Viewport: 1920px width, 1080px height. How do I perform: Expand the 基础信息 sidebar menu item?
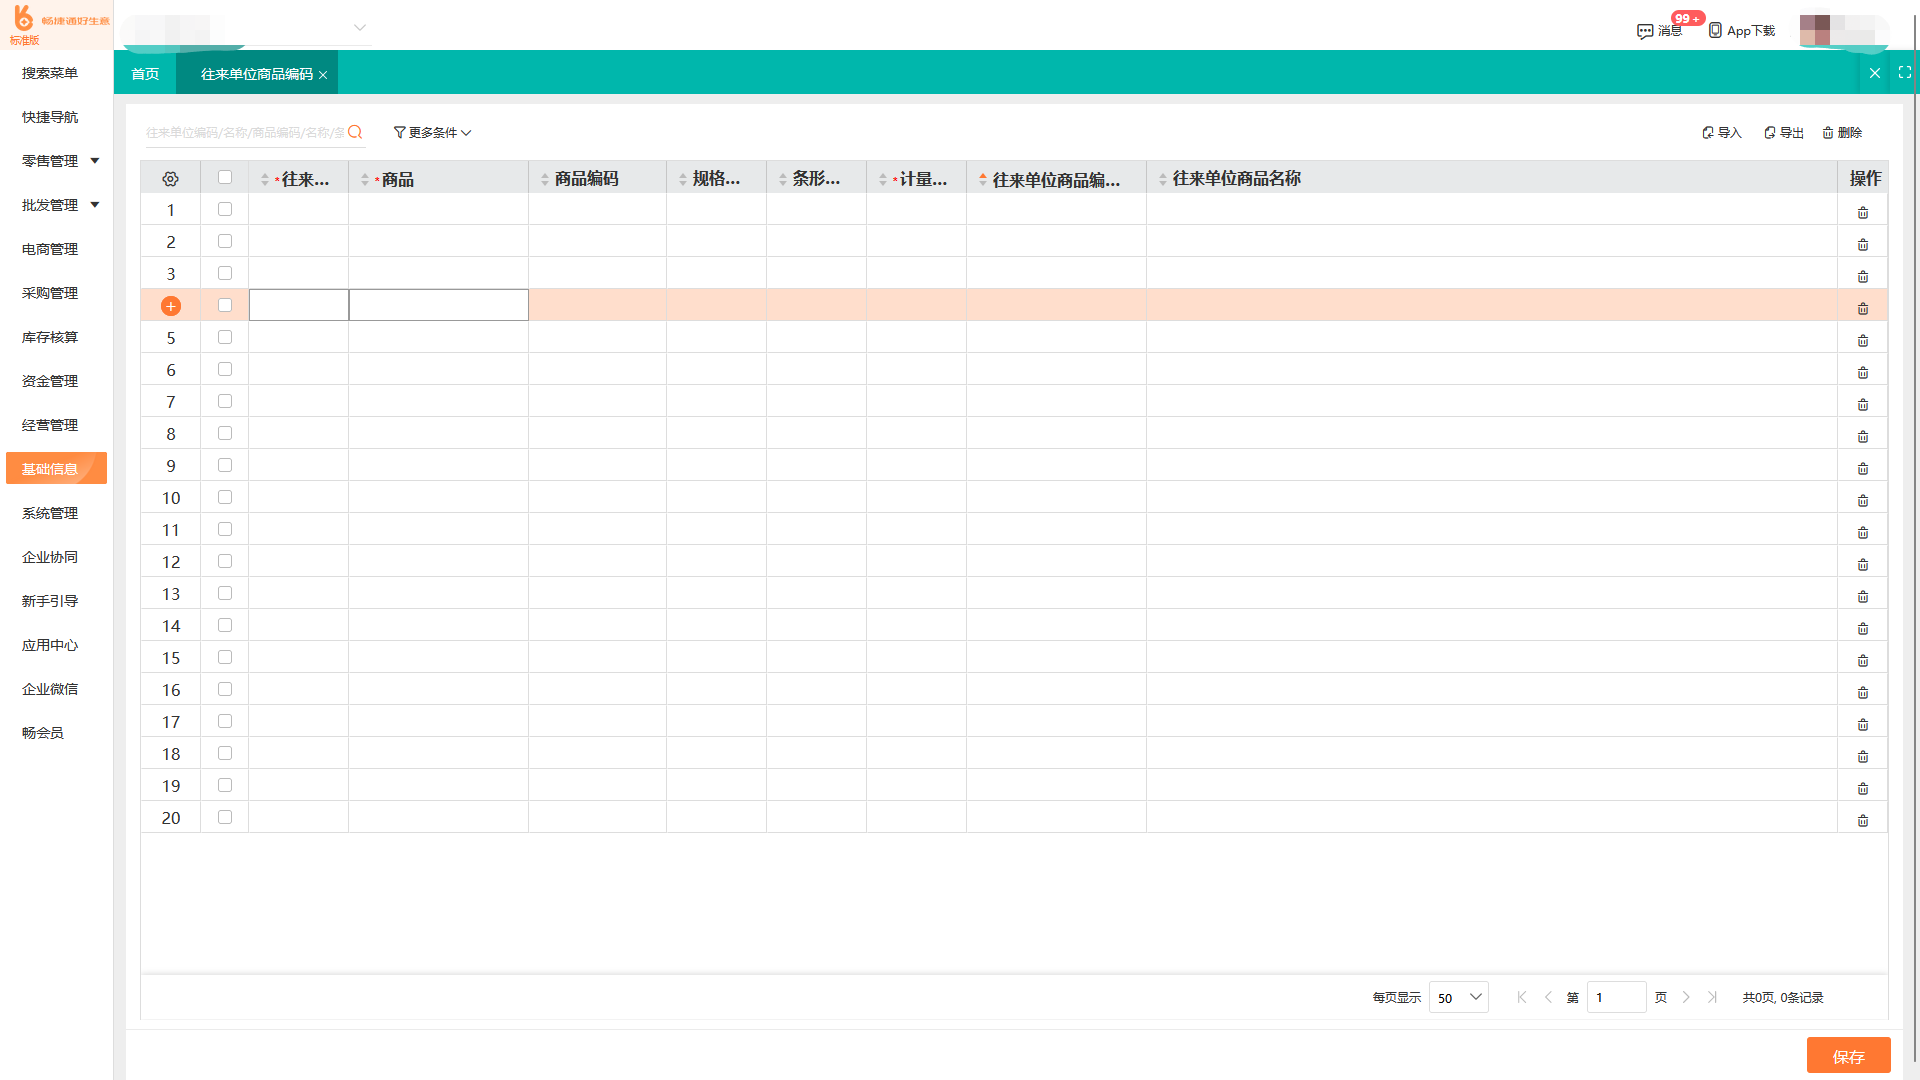(53, 468)
